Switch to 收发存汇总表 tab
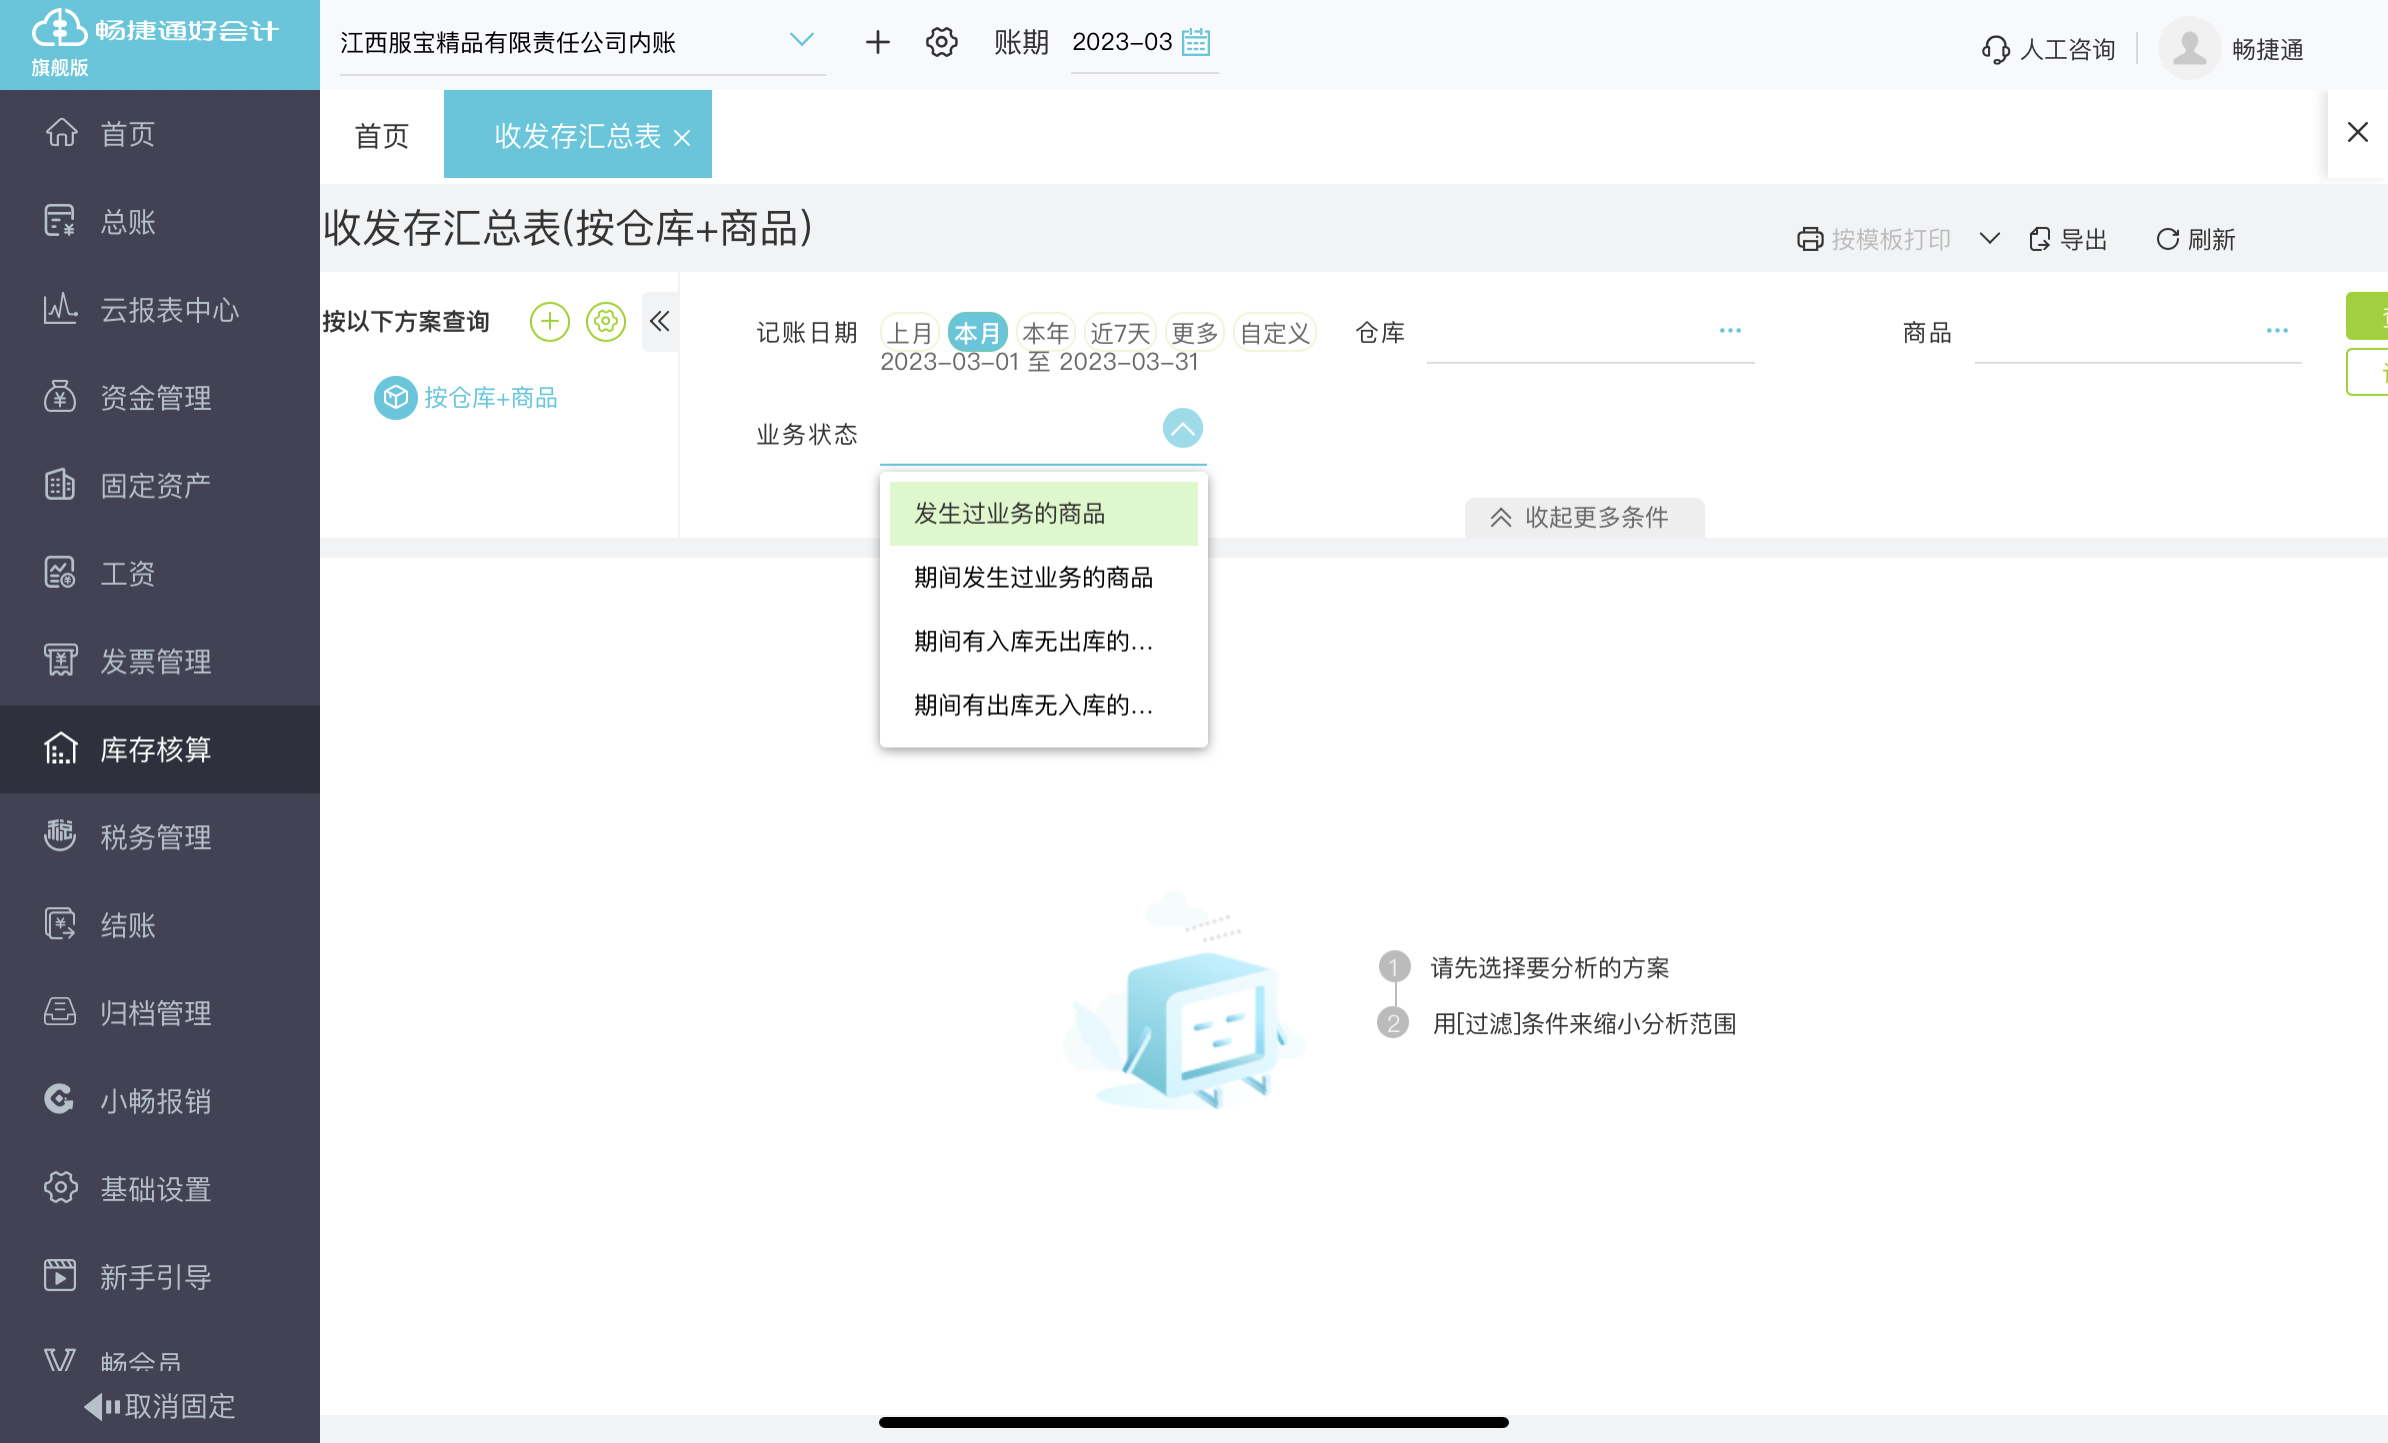The width and height of the screenshot is (2388, 1443). point(575,136)
